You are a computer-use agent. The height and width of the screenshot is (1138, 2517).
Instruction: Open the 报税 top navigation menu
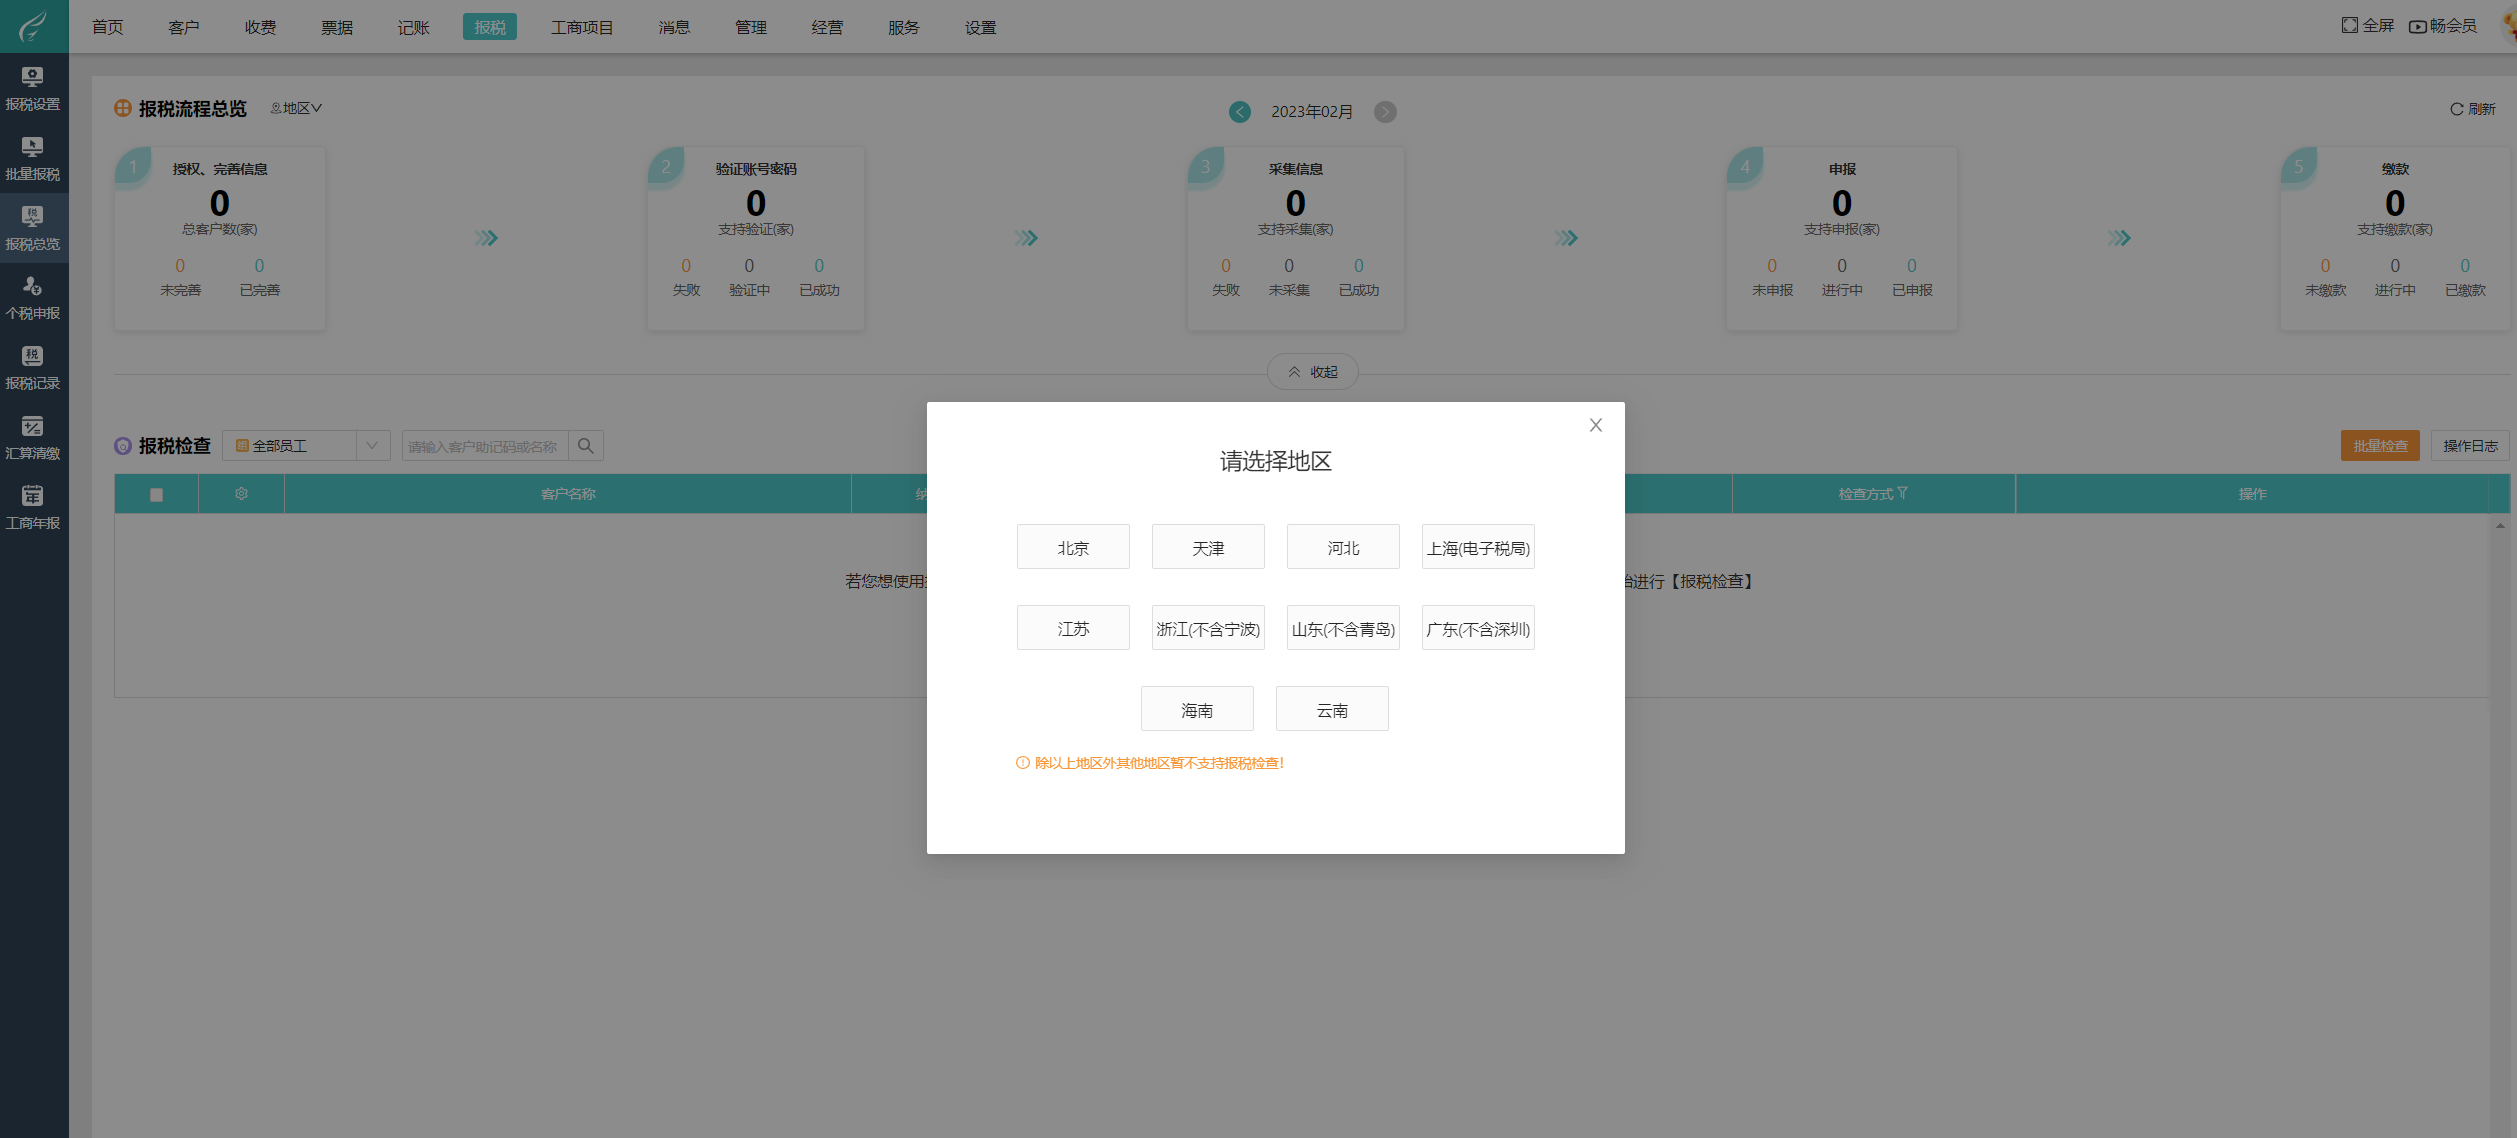click(x=491, y=27)
